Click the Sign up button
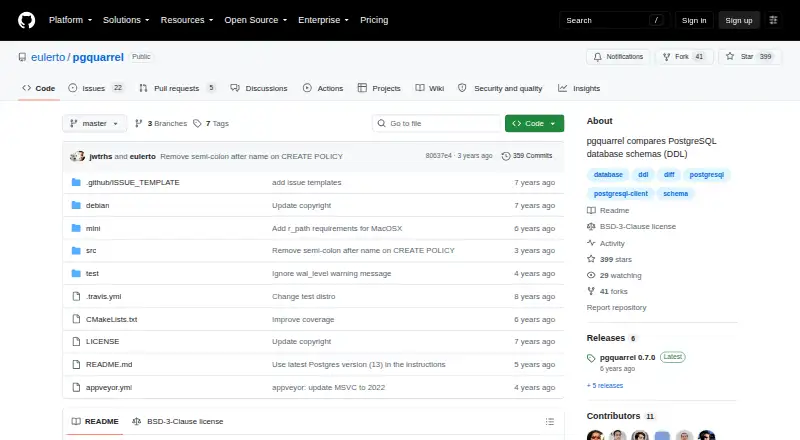Image resolution: width=800 pixels, height=440 pixels. pos(739,20)
